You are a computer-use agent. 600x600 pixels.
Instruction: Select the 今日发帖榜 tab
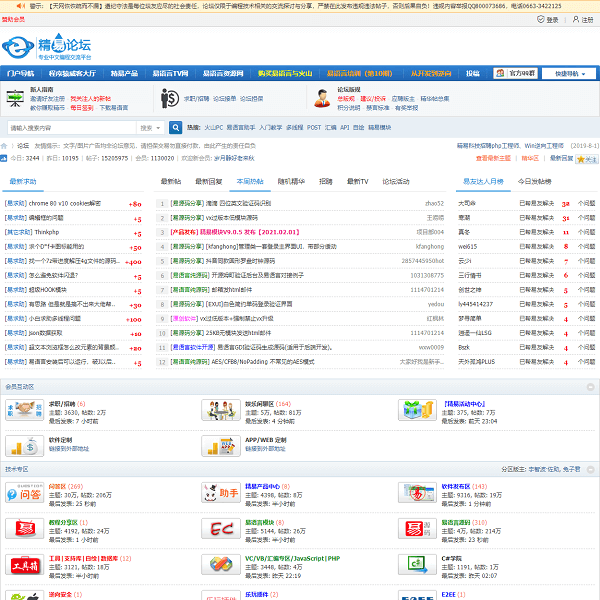pos(534,181)
